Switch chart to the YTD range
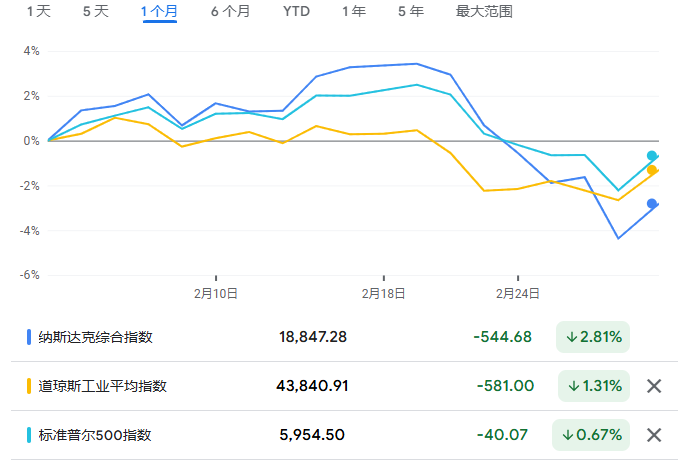The image size is (693, 469). point(296,12)
